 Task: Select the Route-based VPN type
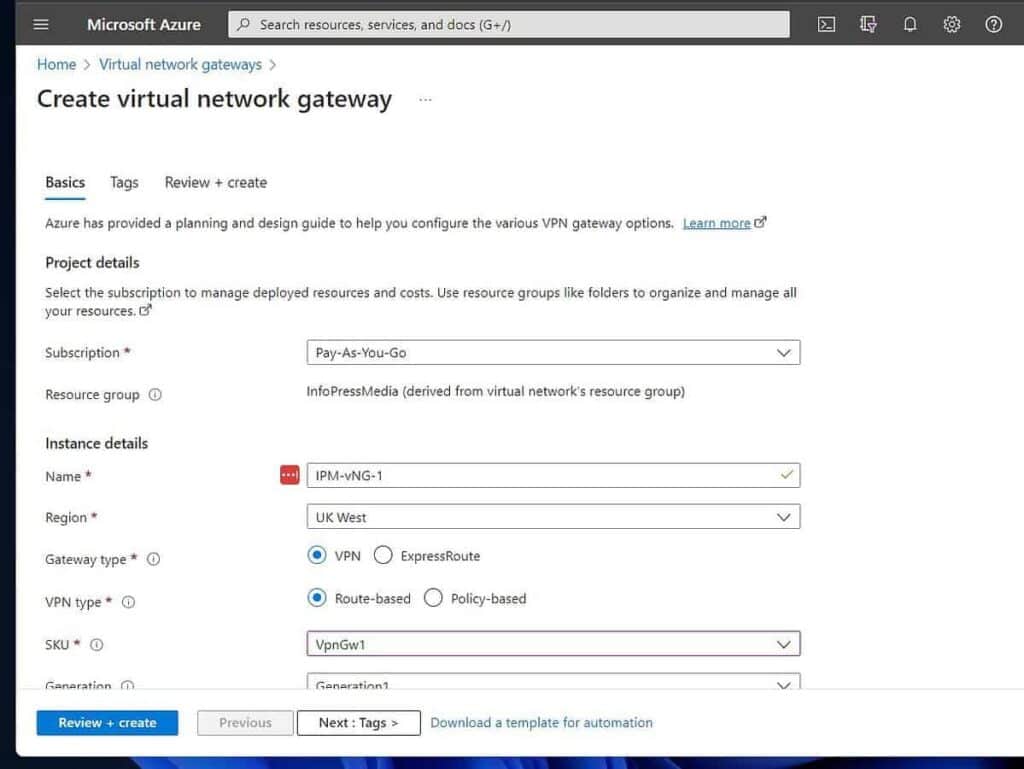317,598
